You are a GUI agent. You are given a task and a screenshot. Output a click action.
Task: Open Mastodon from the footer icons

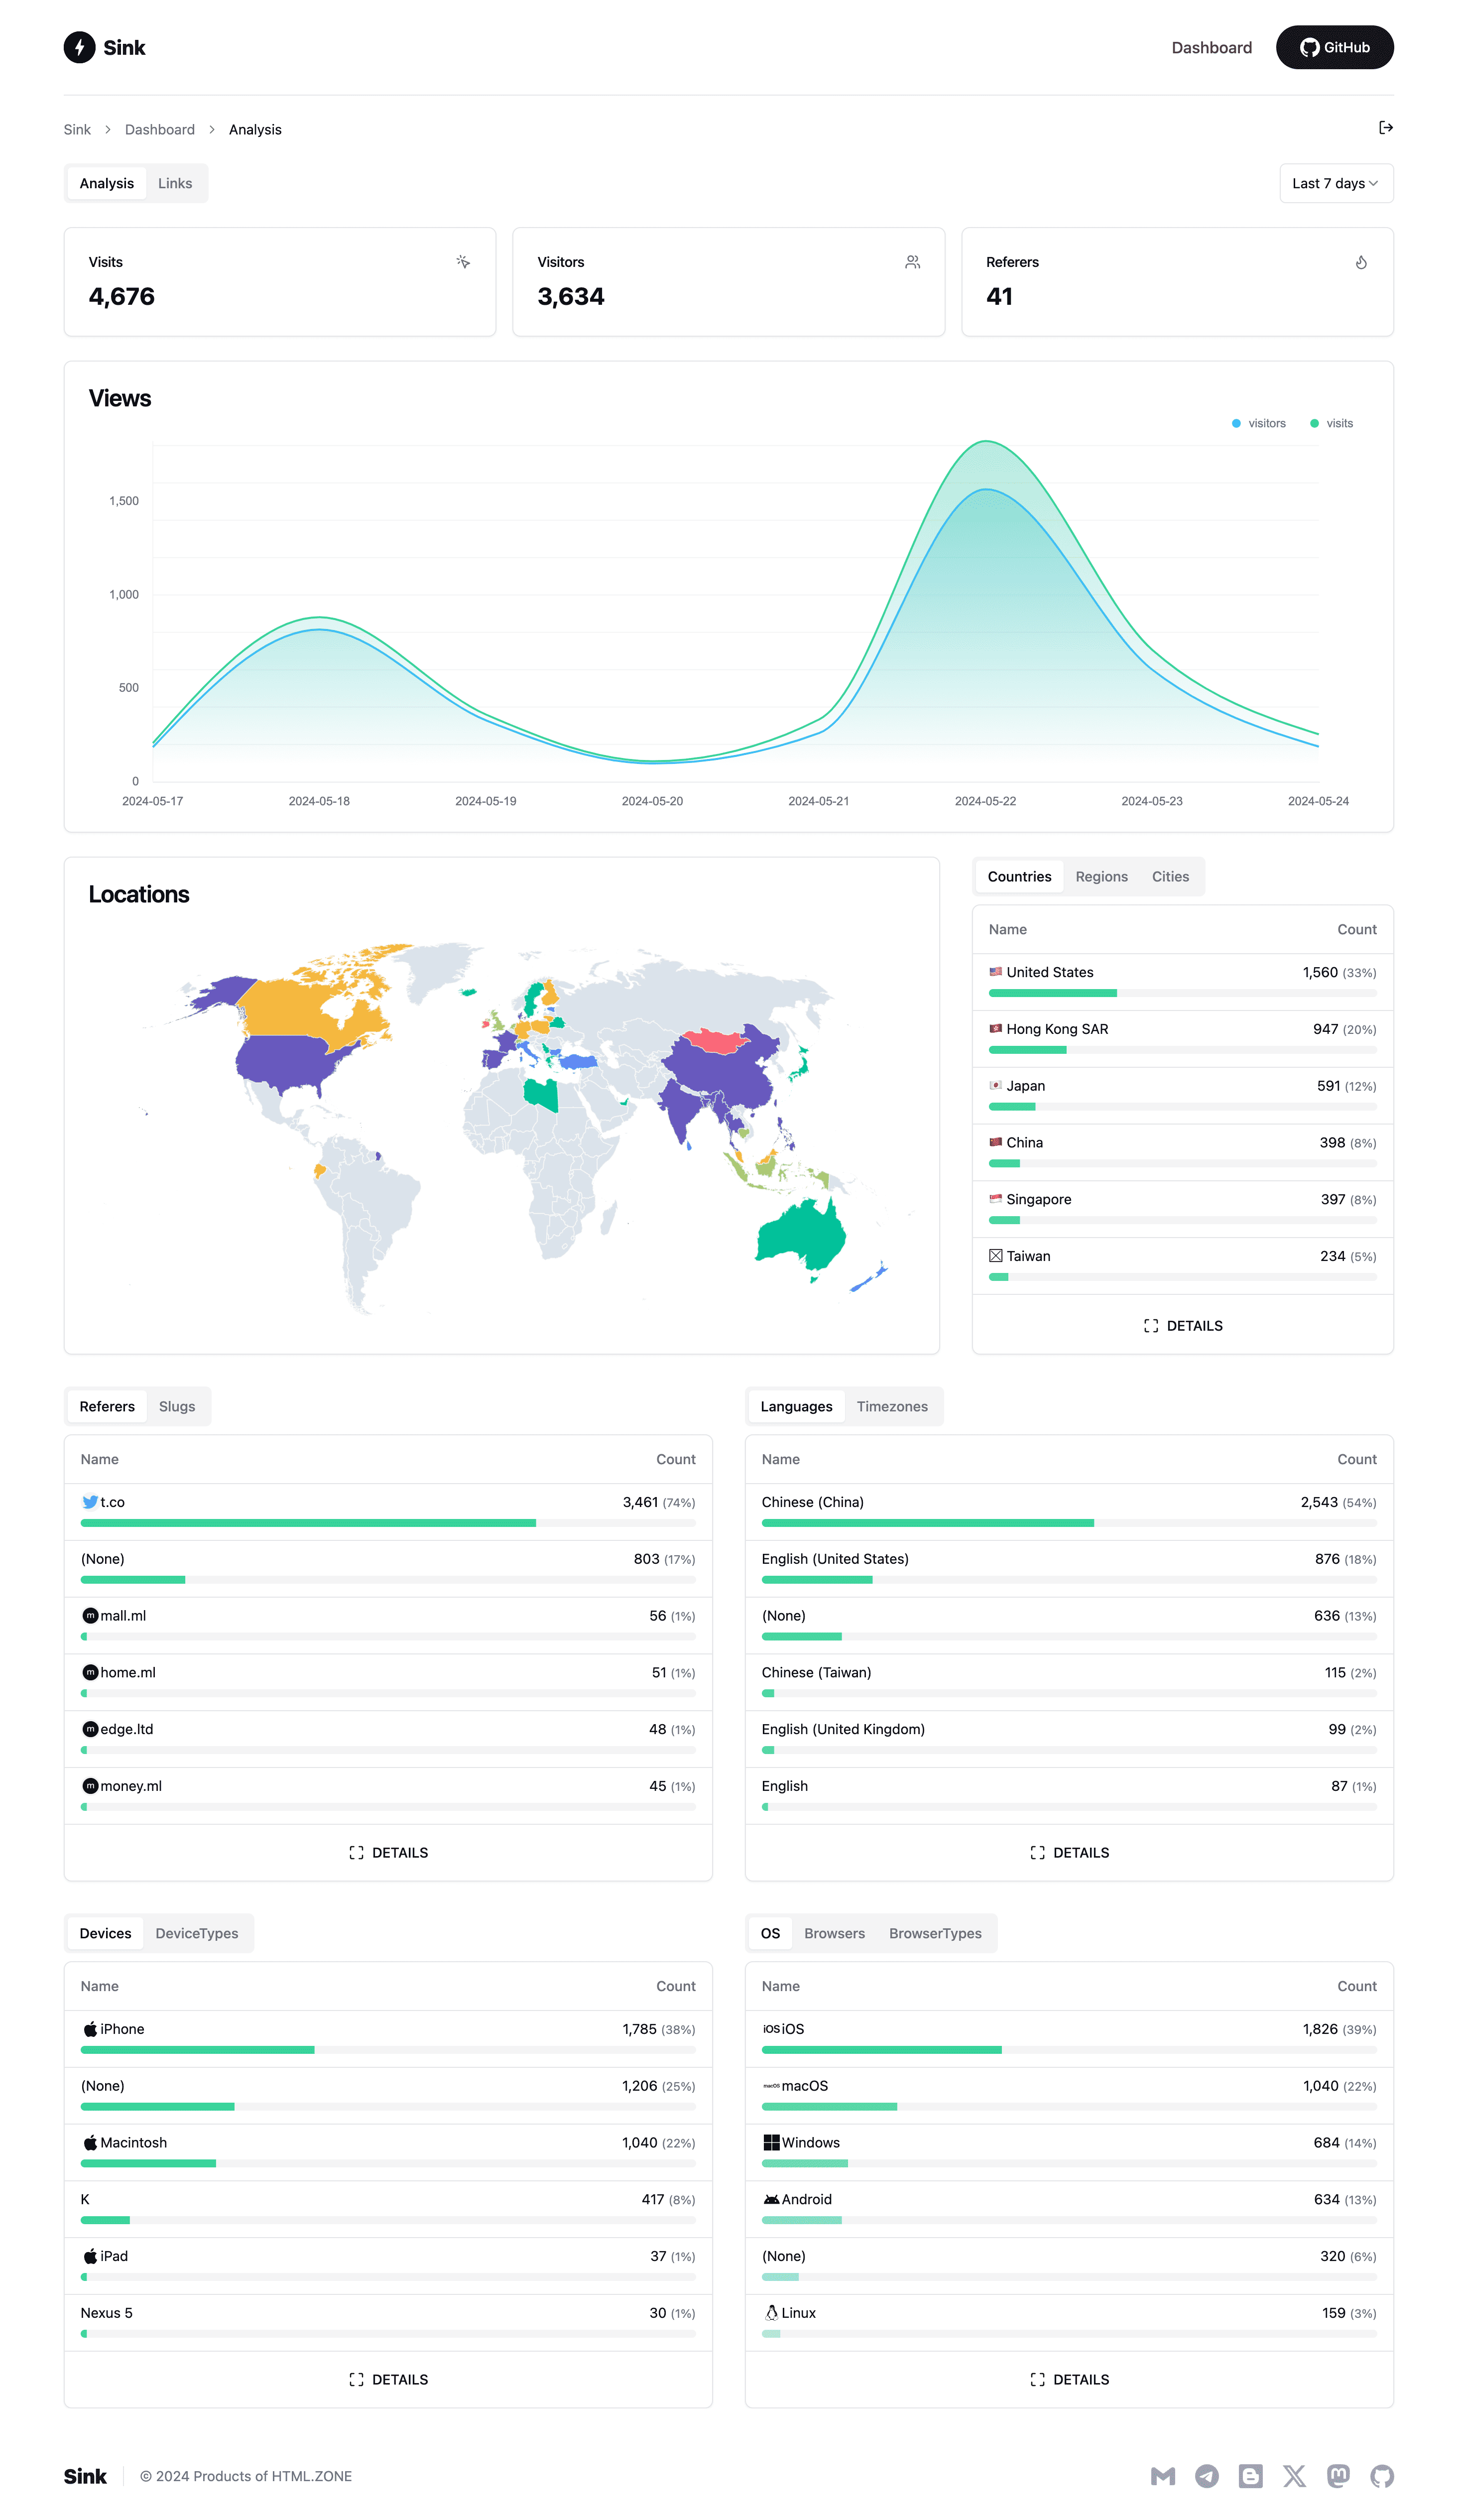1338,2476
